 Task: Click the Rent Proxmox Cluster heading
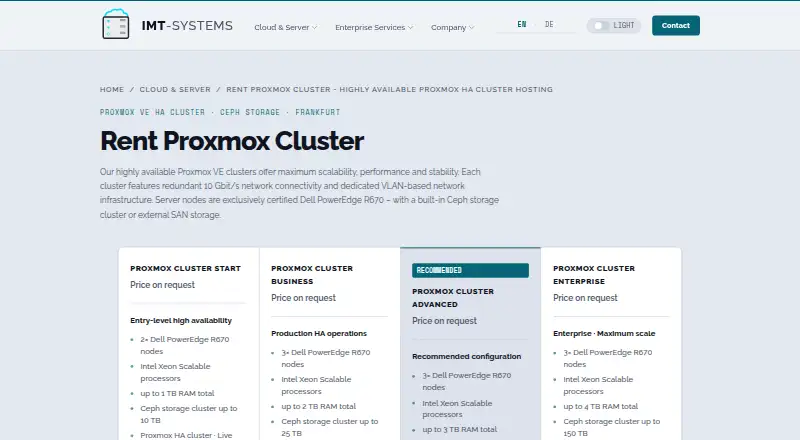pos(232,141)
